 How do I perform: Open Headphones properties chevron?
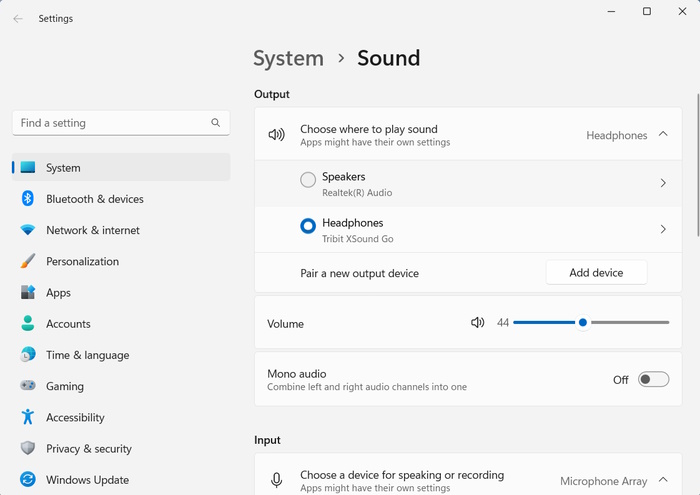click(x=663, y=229)
